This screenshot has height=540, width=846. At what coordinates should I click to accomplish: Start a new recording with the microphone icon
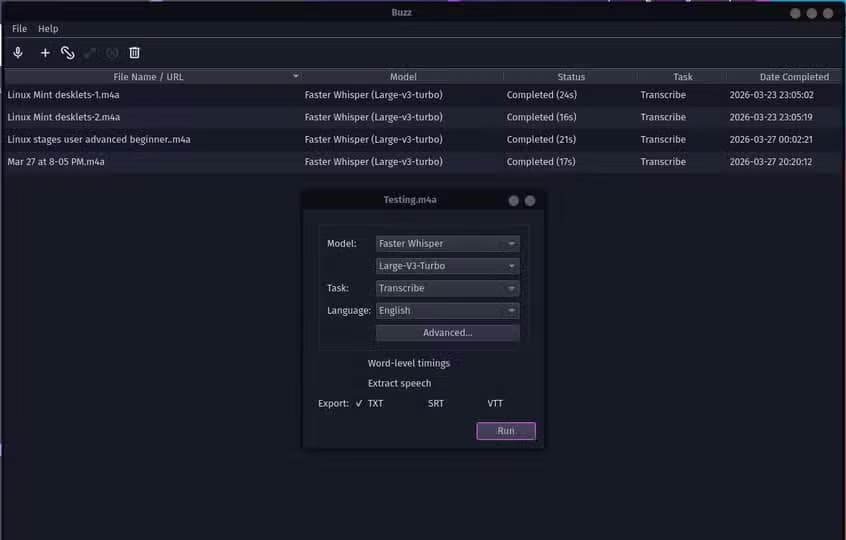18,53
